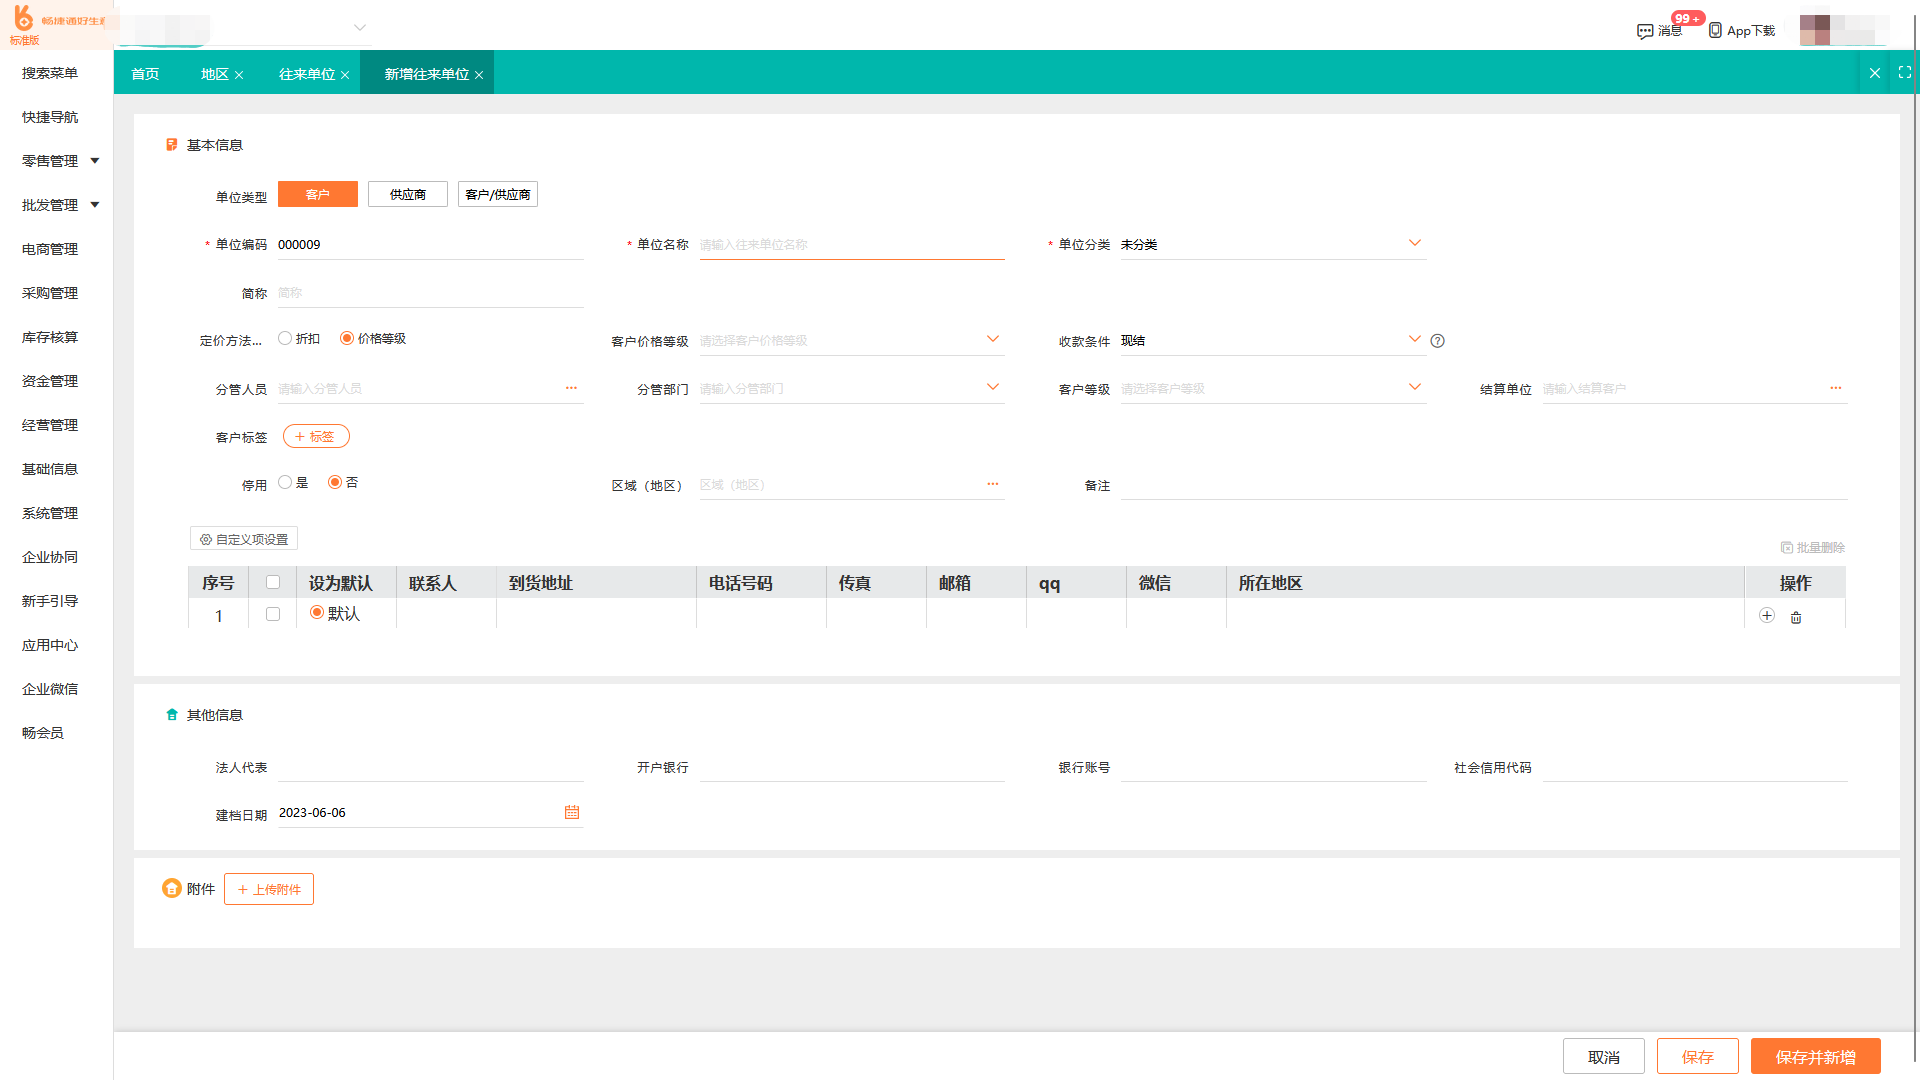Click the basic info section flag icon
1920x1080 pixels.
[171, 145]
